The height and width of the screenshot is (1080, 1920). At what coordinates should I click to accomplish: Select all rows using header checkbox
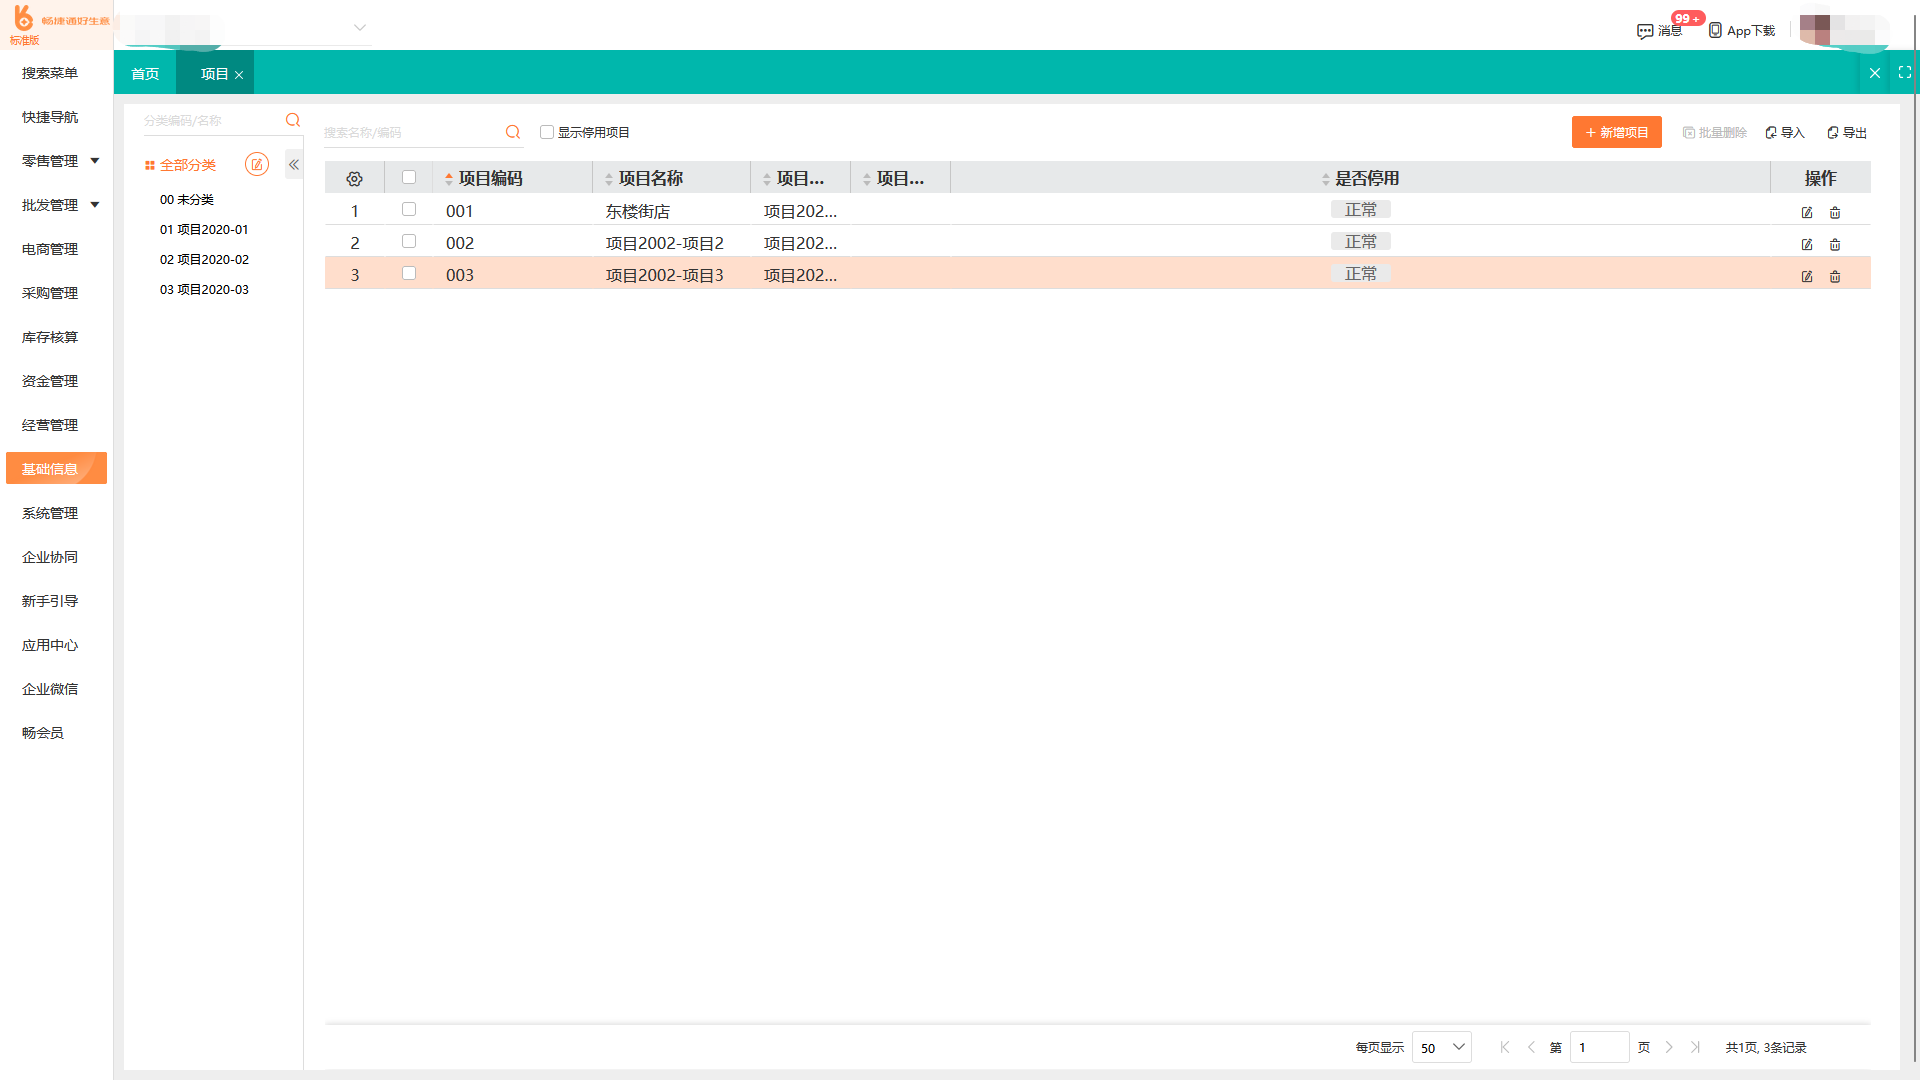coord(409,178)
